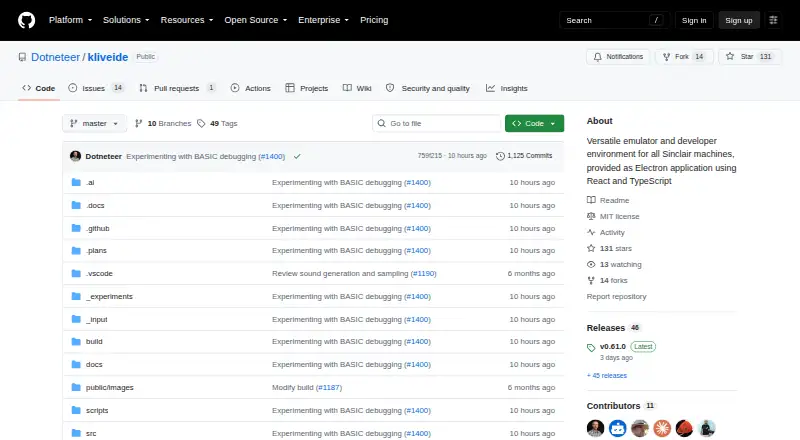Open the #1190 commit link for .vscode
The height and width of the screenshot is (440, 800).
click(424, 274)
